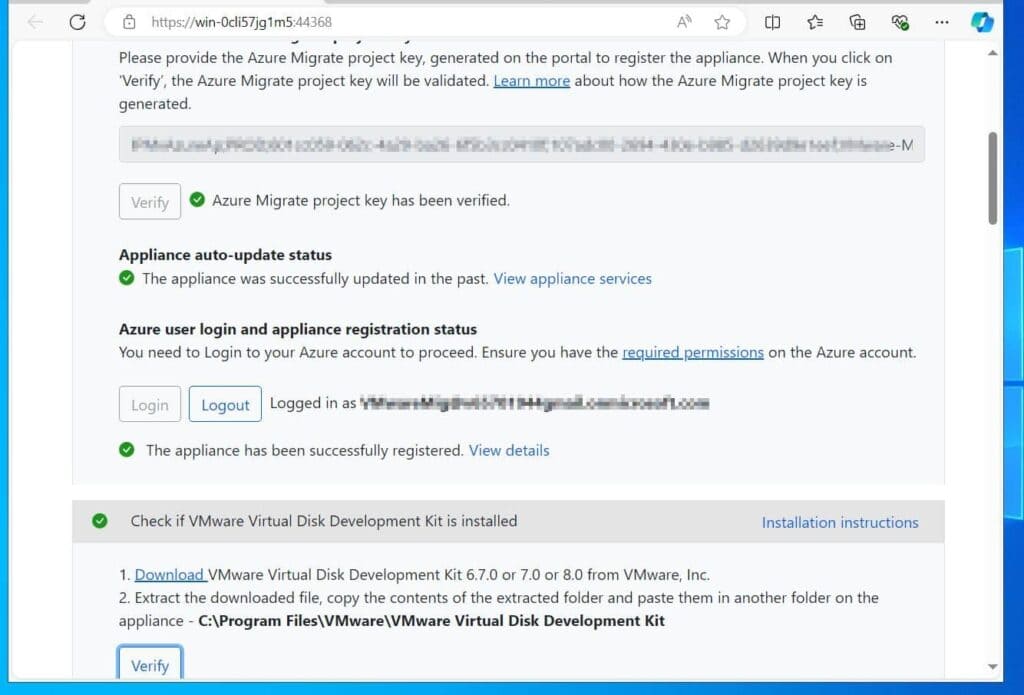Image resolution: width=1024 pixels, height=695 pixels.
Task: Click the favorite star icon
Action: (722, 22)
